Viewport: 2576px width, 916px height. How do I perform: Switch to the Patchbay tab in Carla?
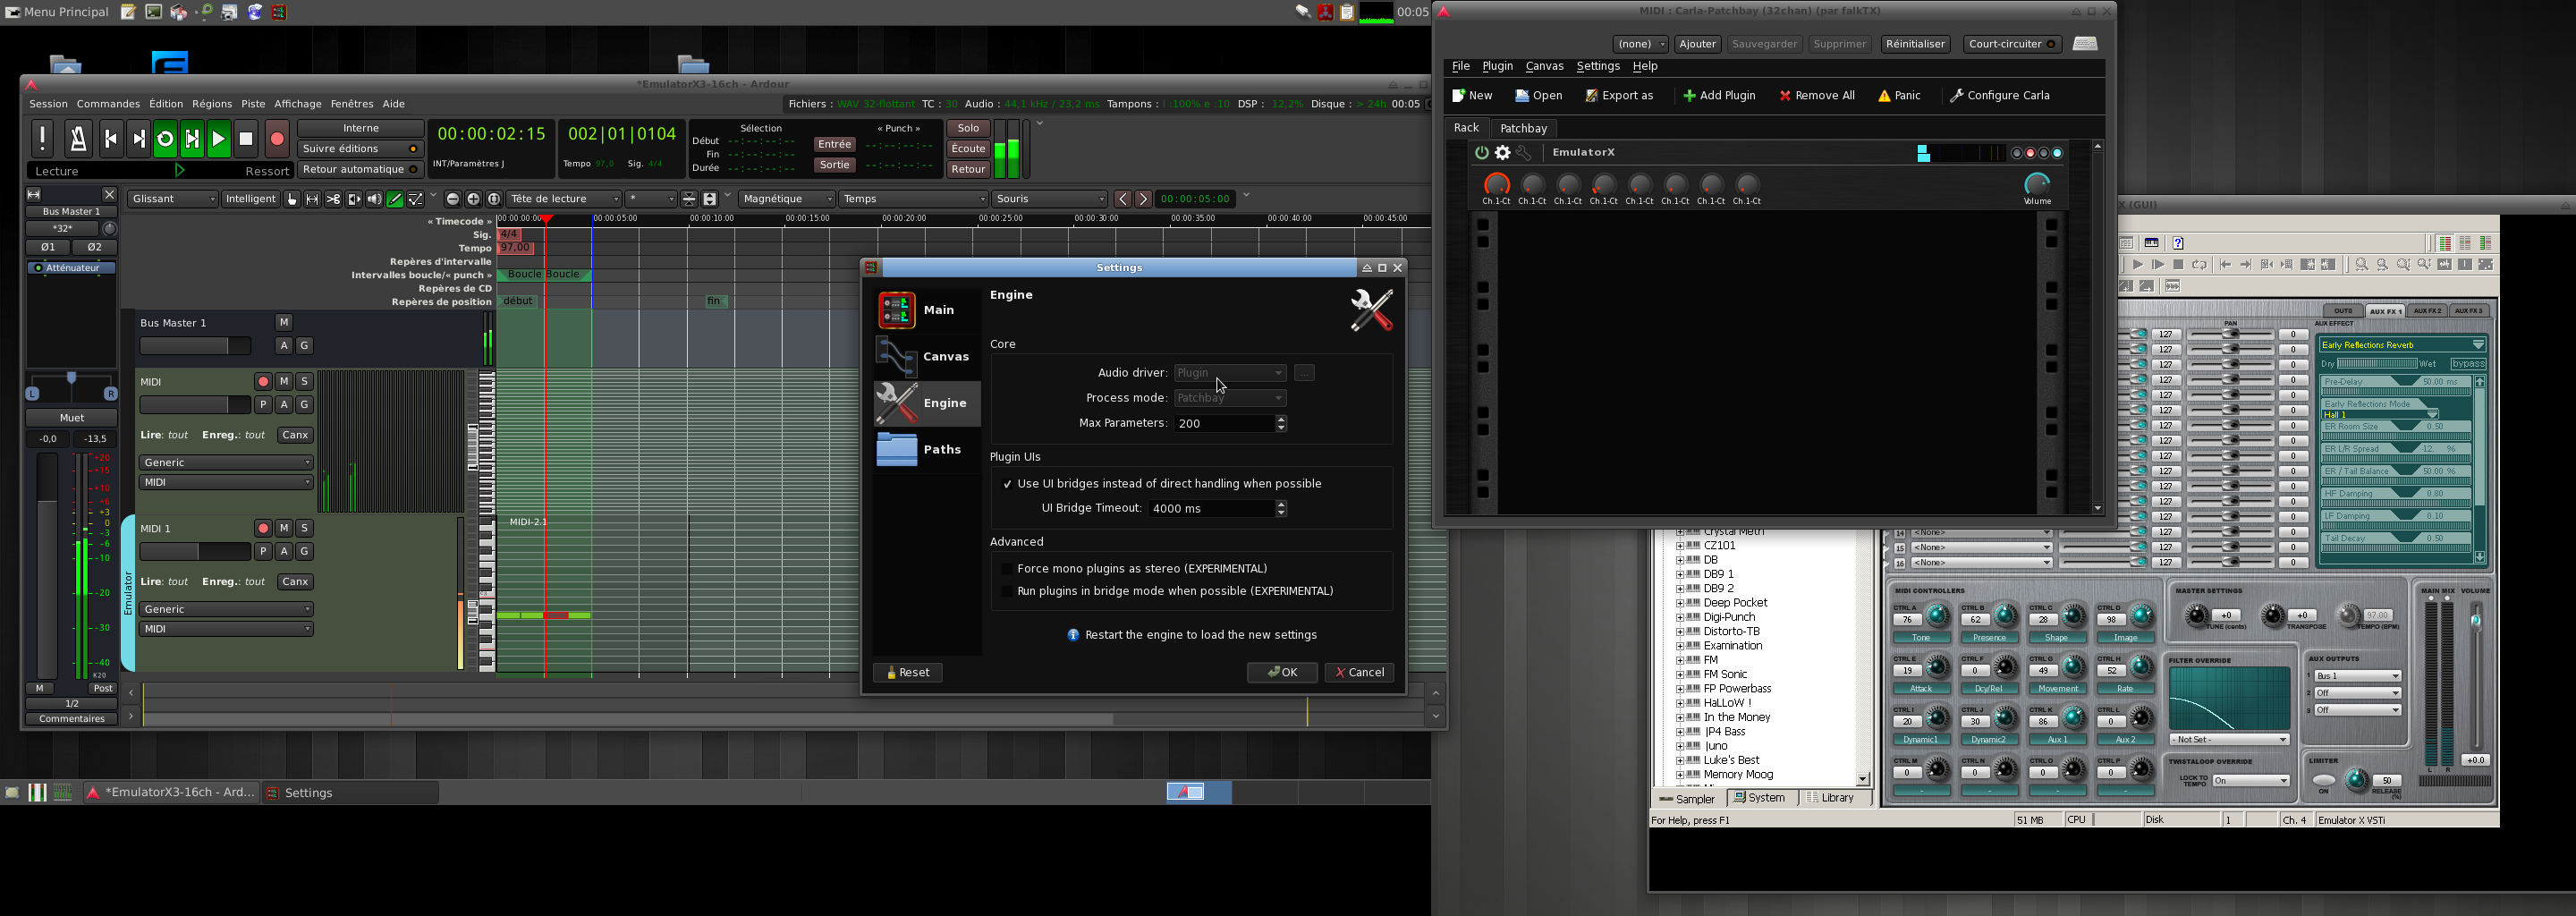[1523, 128]
